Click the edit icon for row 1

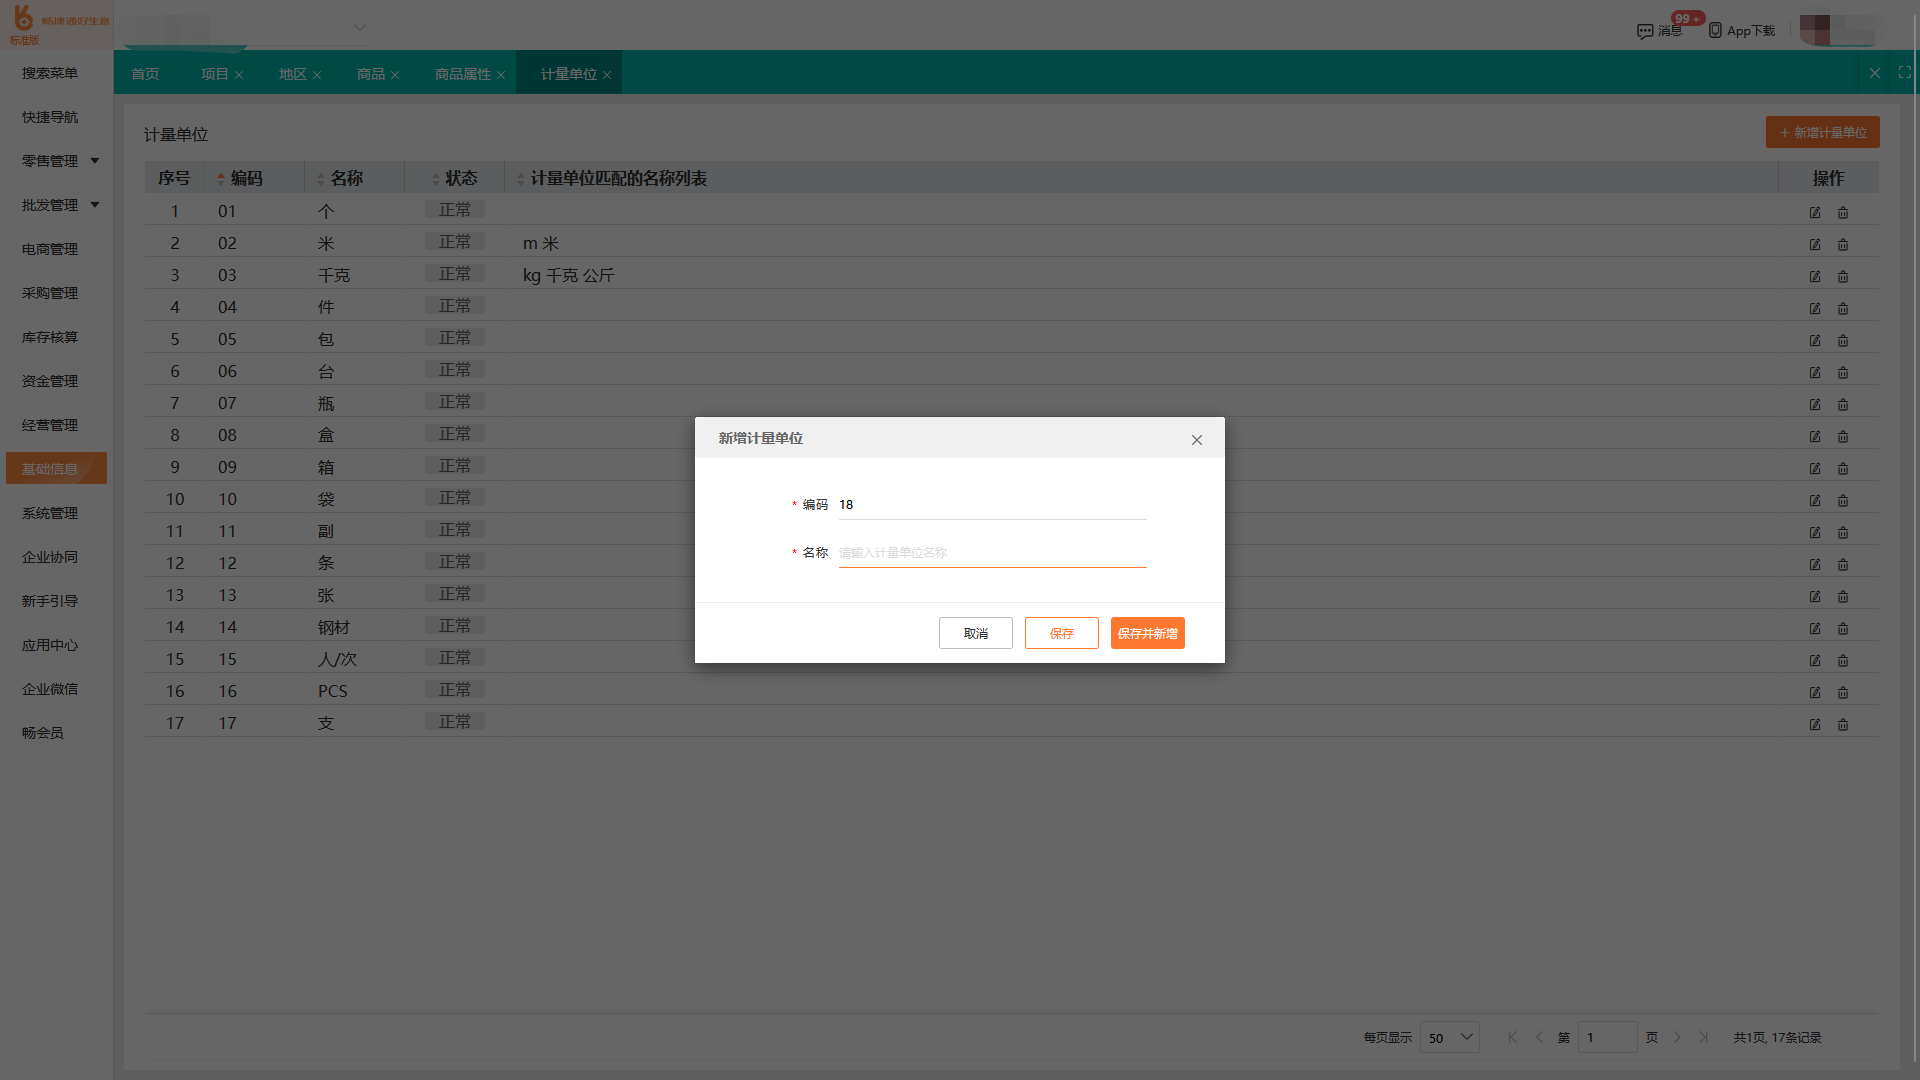coord(1815,212)
